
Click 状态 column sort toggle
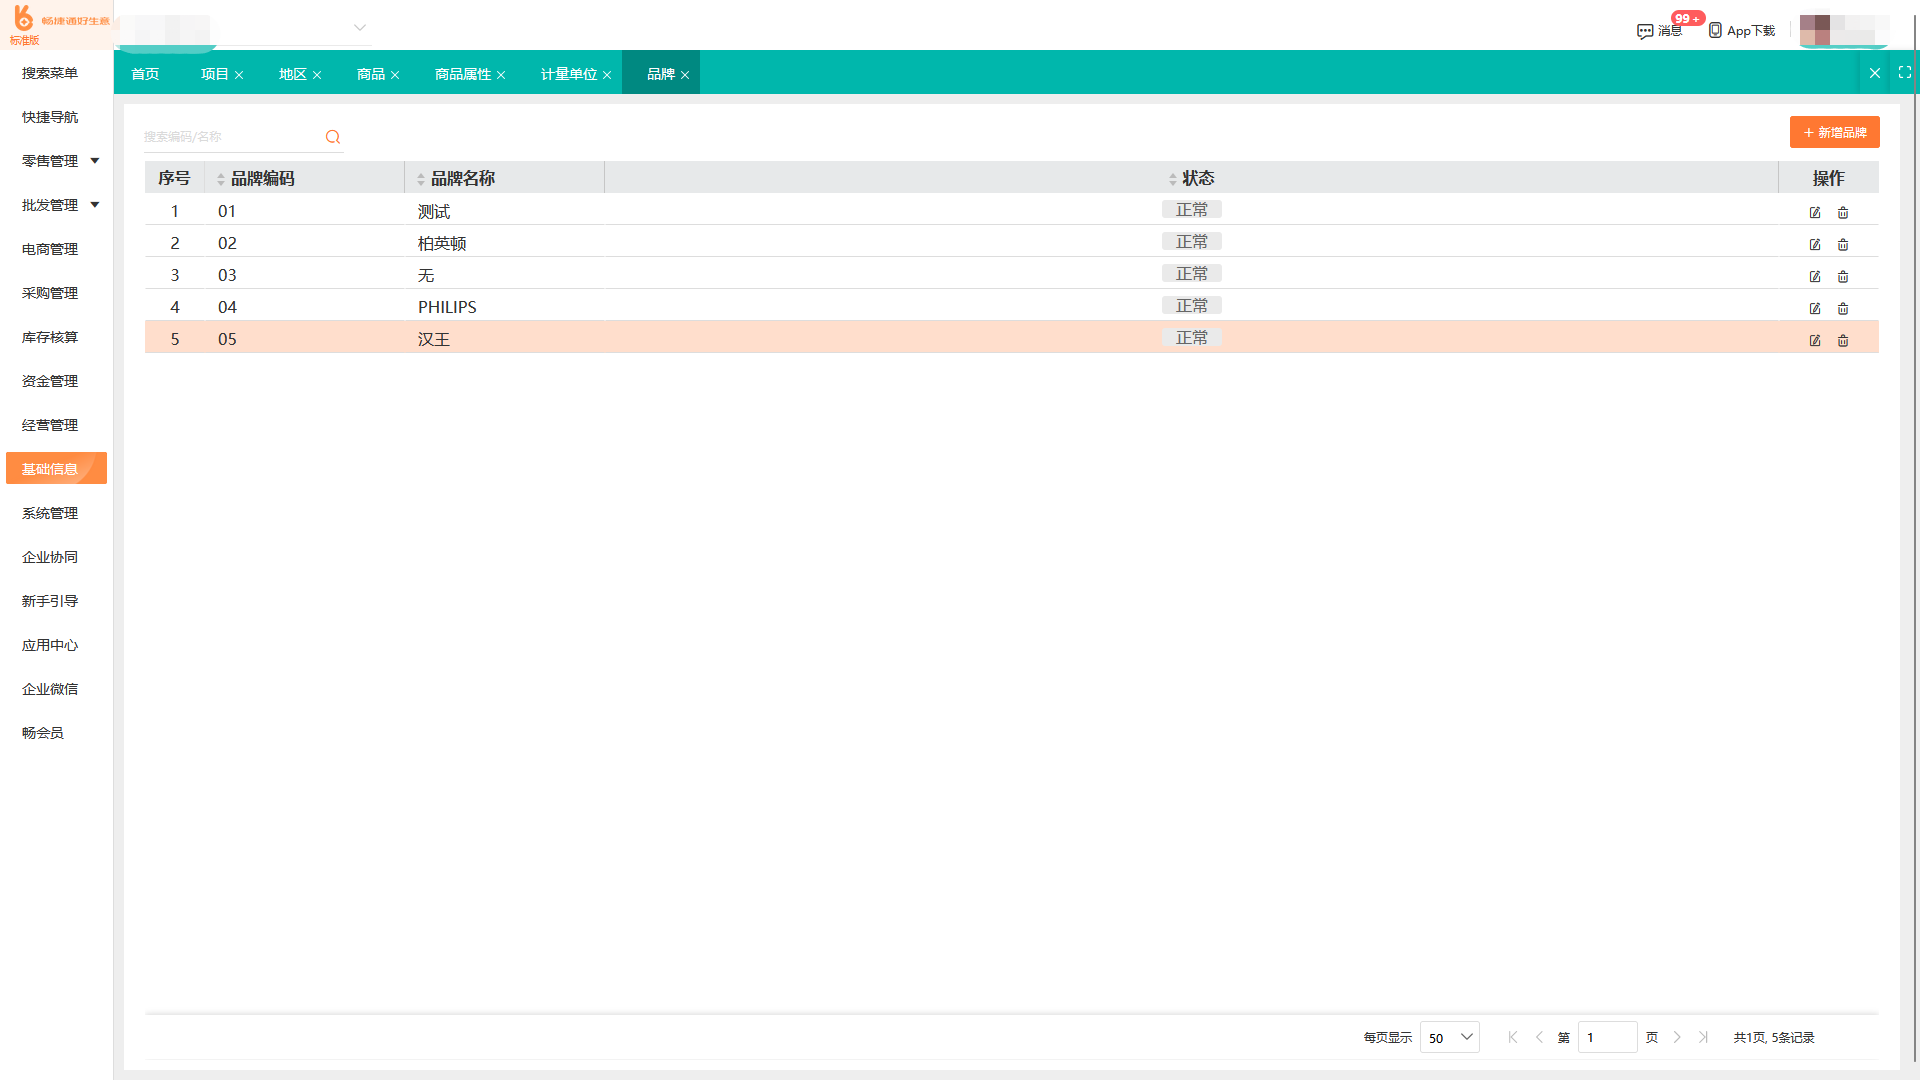tap(1171, 178)
